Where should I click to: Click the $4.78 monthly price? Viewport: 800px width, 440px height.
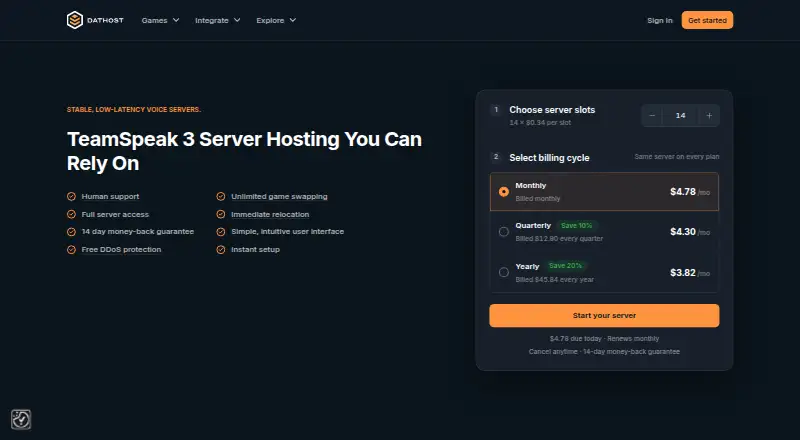tap(683, 192)
